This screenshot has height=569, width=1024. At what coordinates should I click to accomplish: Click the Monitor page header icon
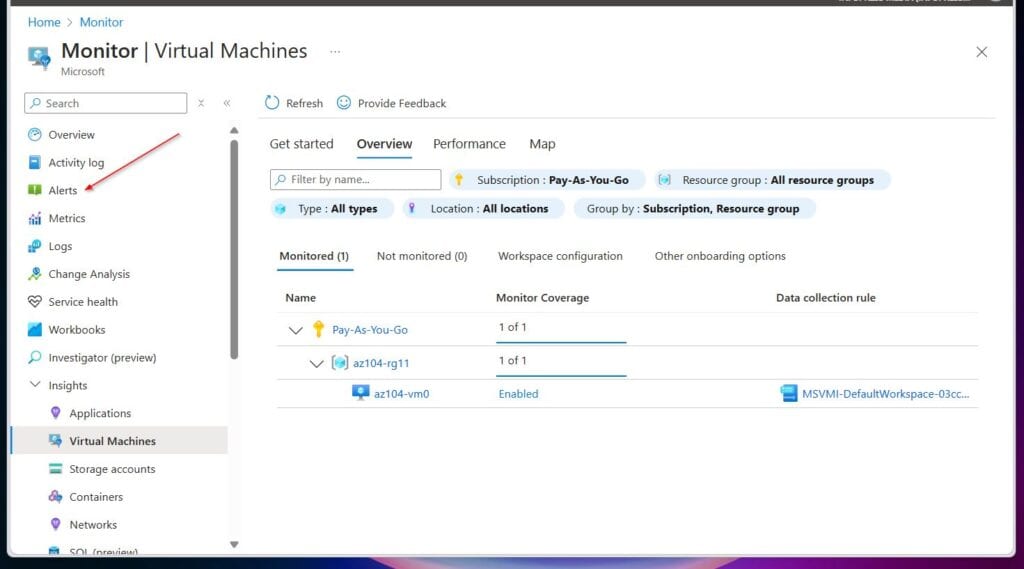39,57
